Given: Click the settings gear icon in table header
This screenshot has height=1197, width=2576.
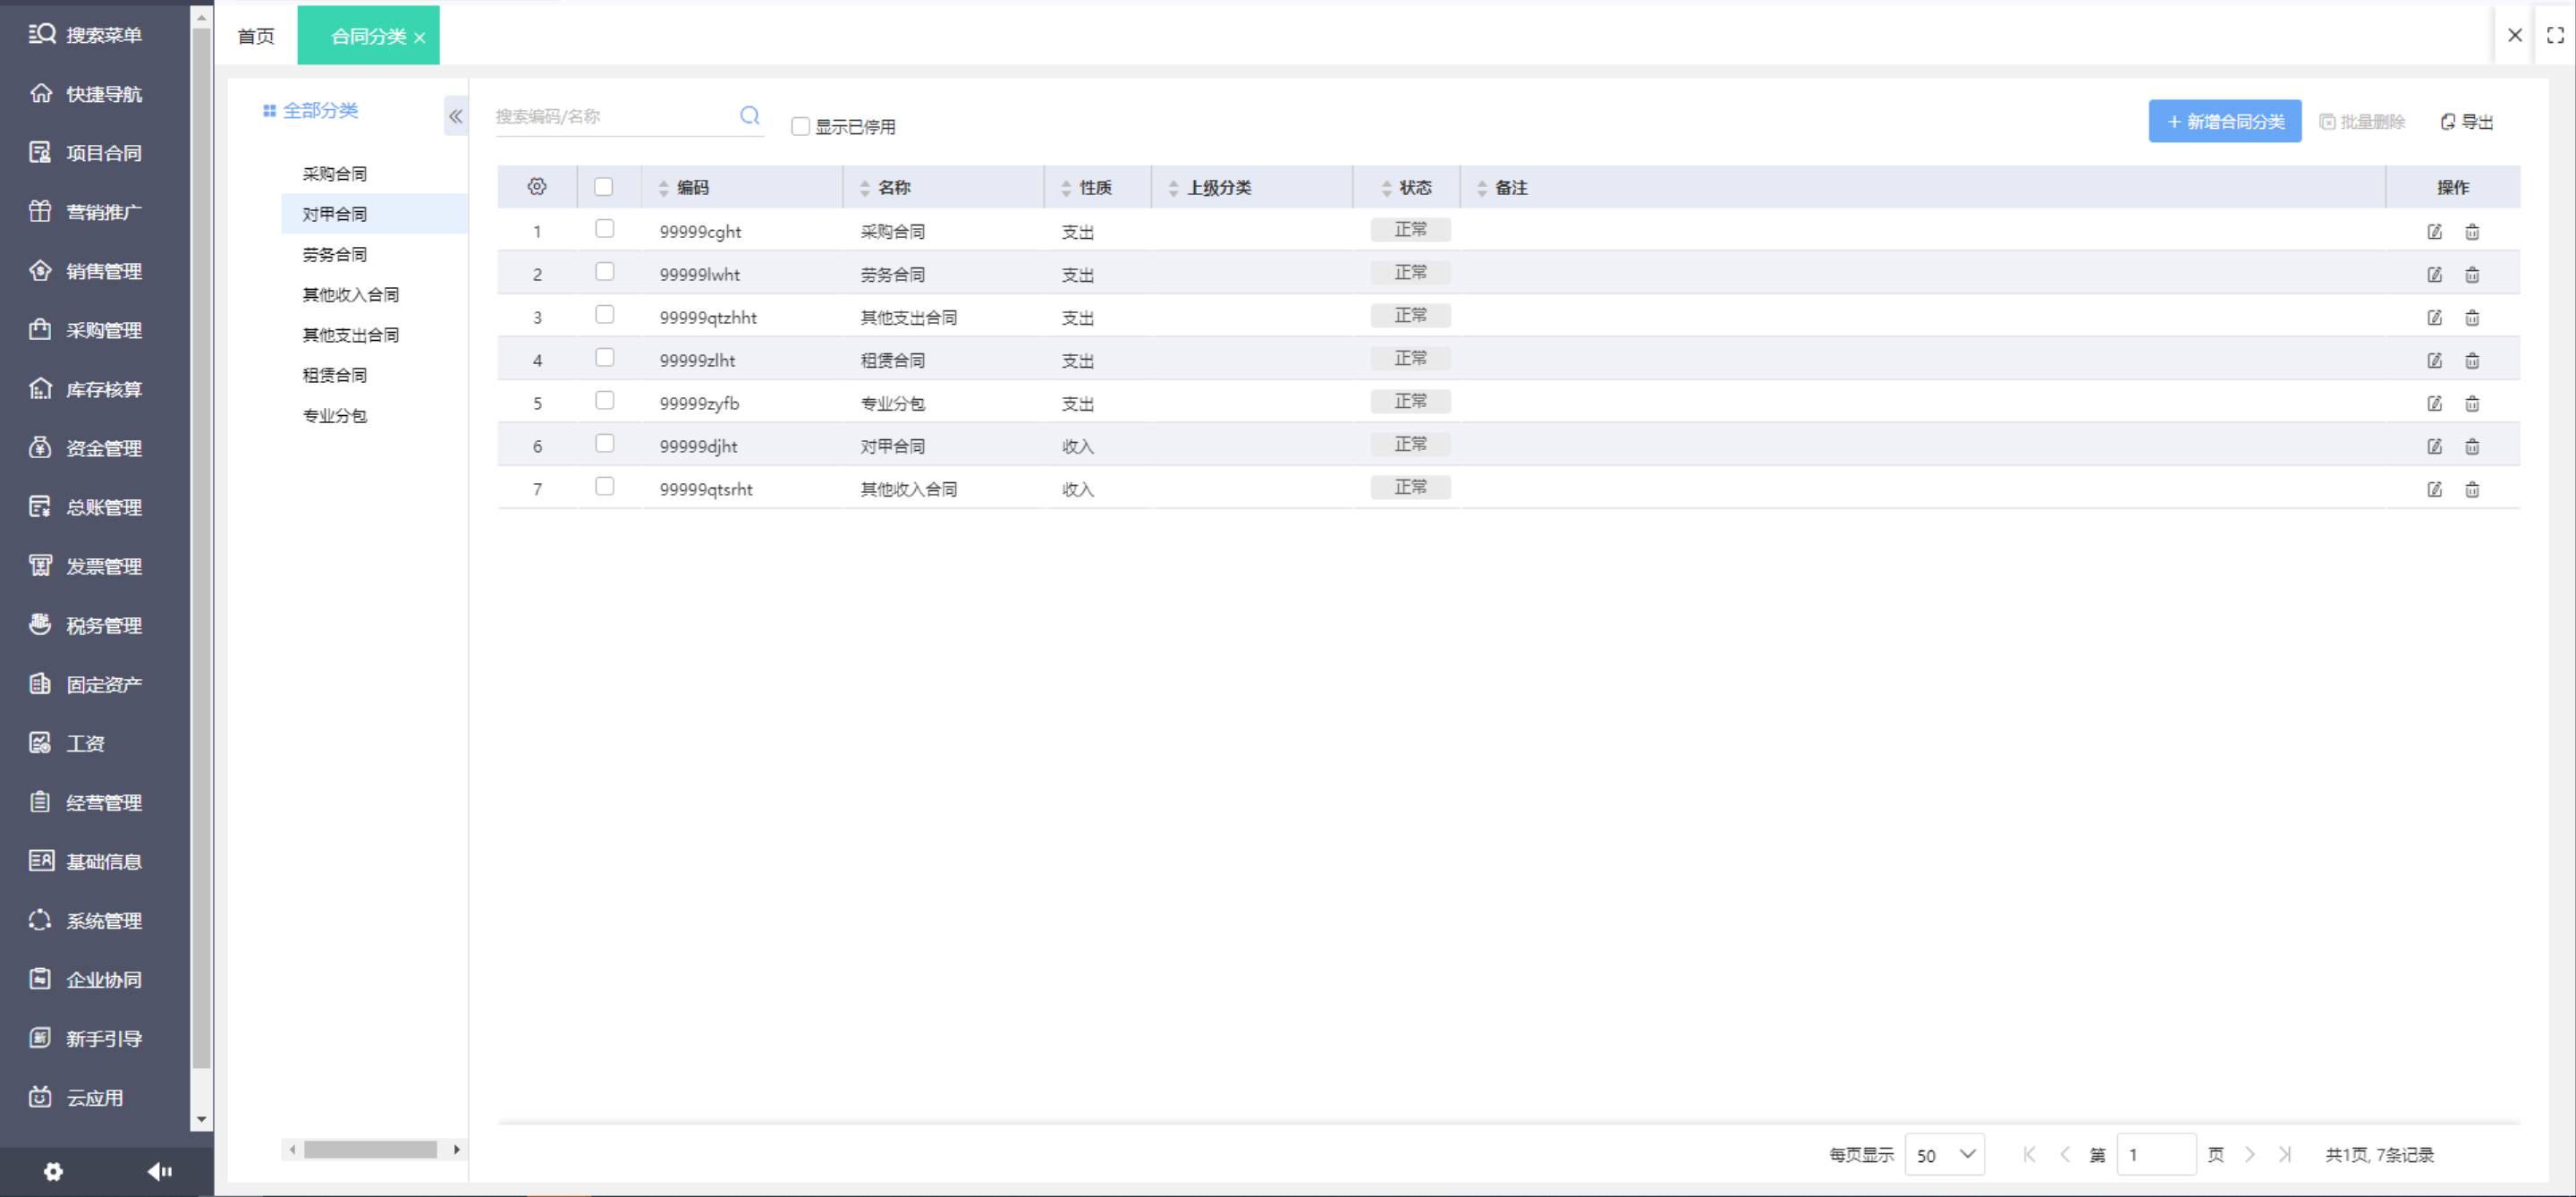Looking at the screenshot, I should coord(538,186).
